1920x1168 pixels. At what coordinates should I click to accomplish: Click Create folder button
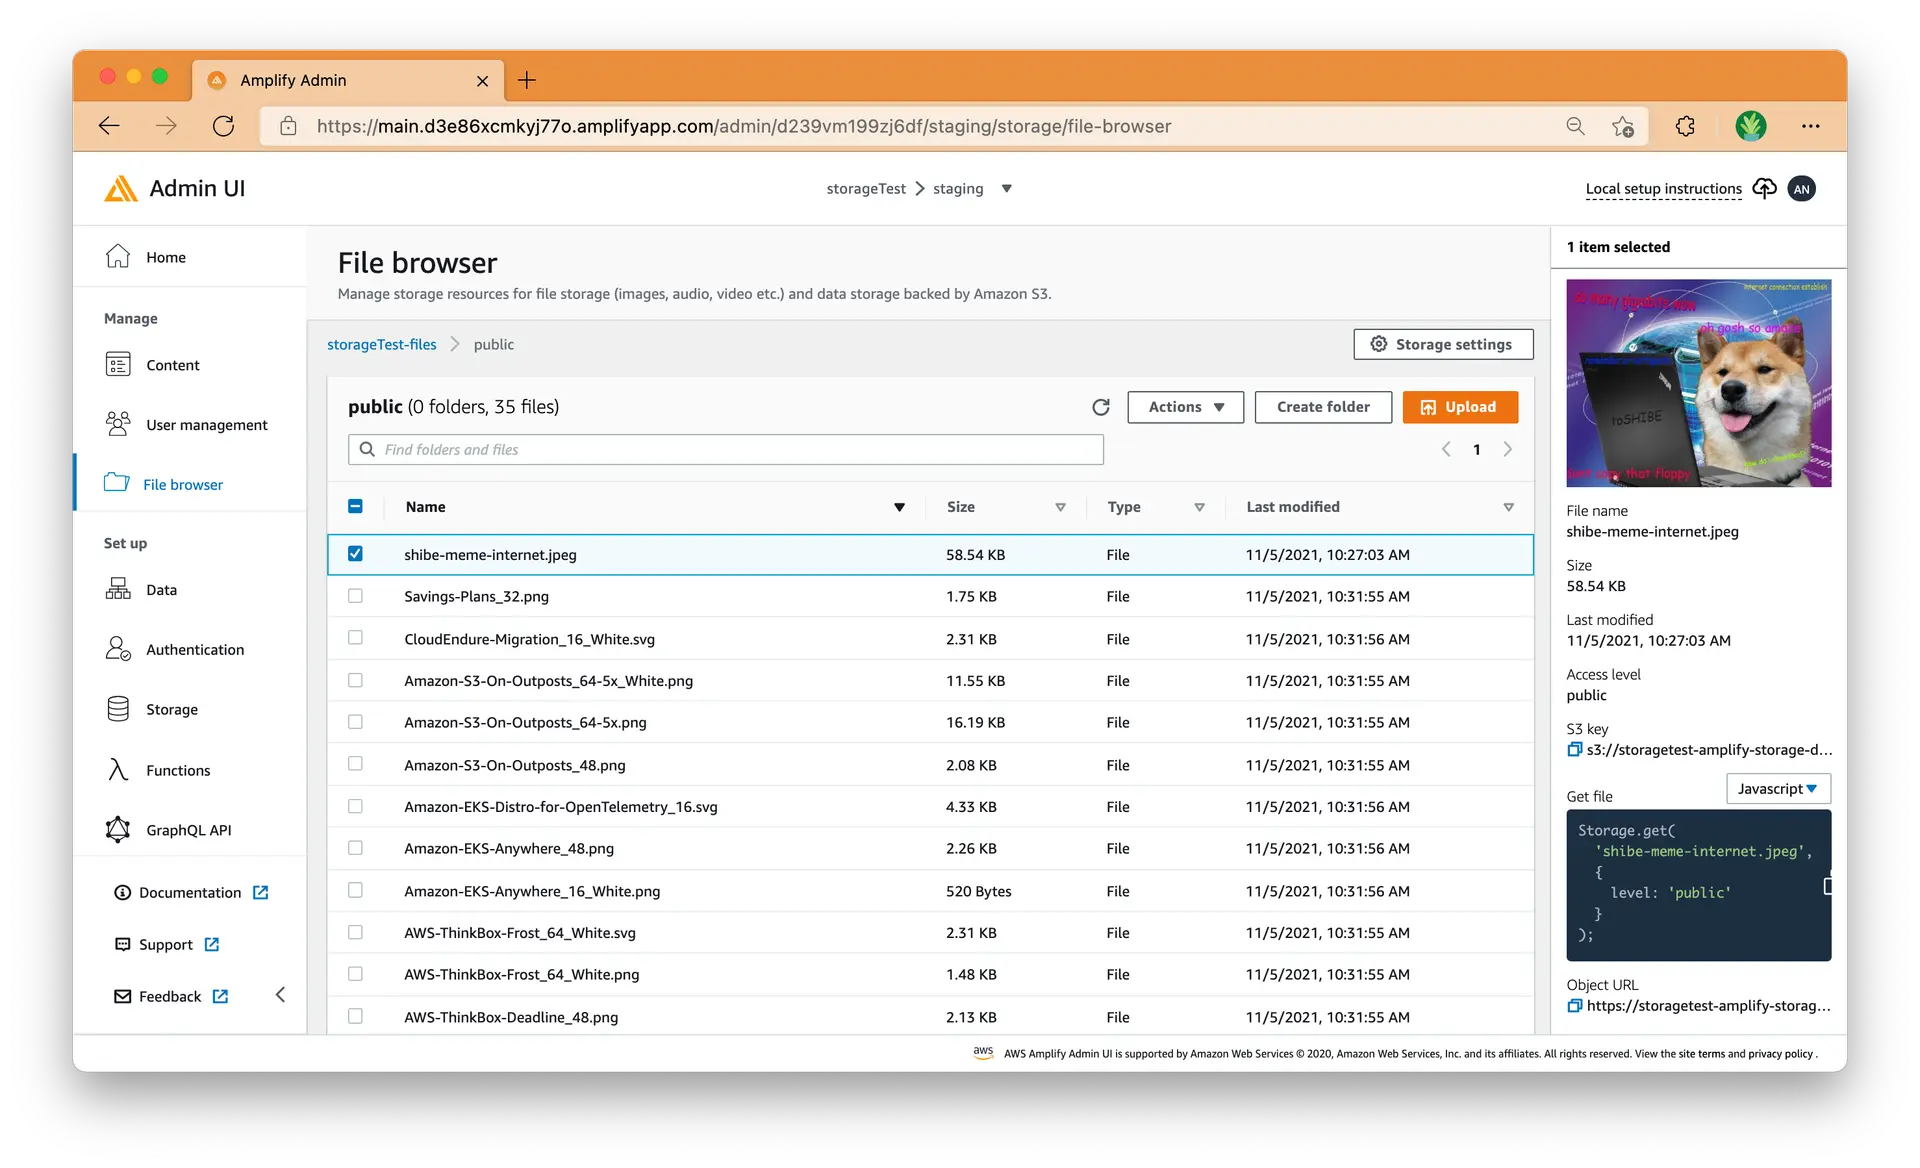[x=1322, y=406]
